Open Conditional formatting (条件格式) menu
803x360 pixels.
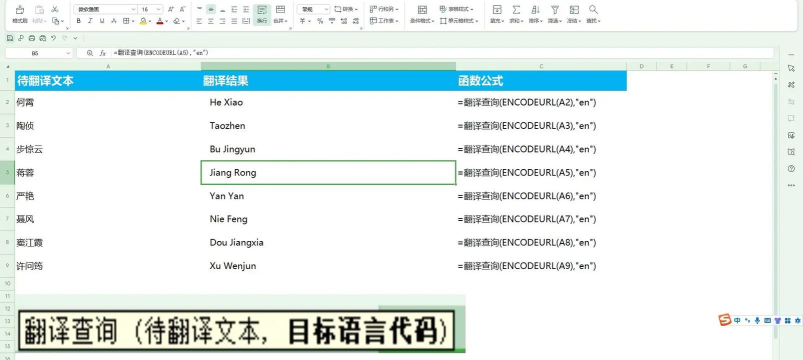(422, 14)
